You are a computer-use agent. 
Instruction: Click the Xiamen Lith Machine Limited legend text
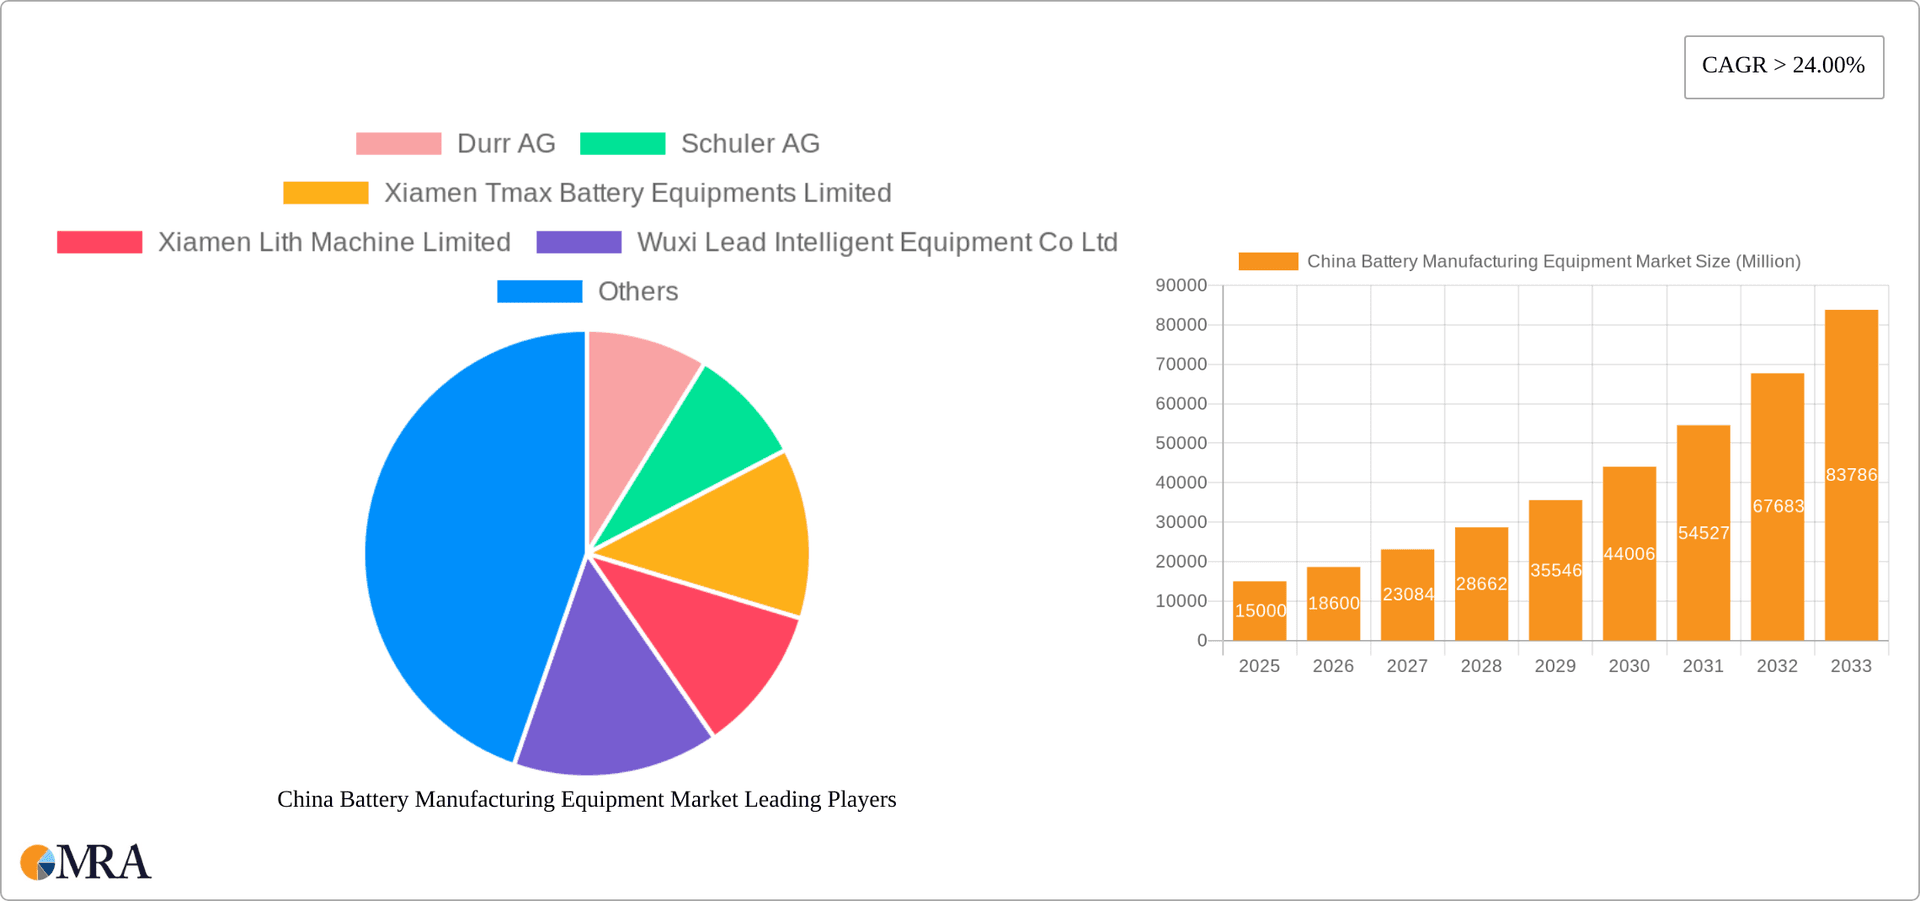click(x=335, y=242)
